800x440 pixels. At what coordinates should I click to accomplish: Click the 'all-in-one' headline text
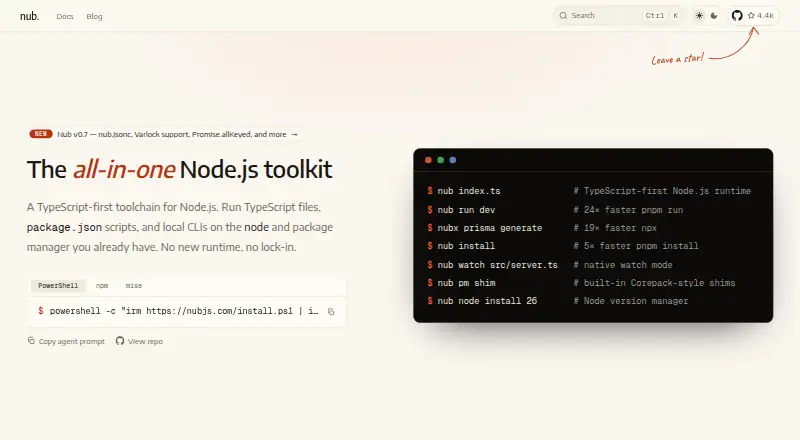[x=124, y=169]
